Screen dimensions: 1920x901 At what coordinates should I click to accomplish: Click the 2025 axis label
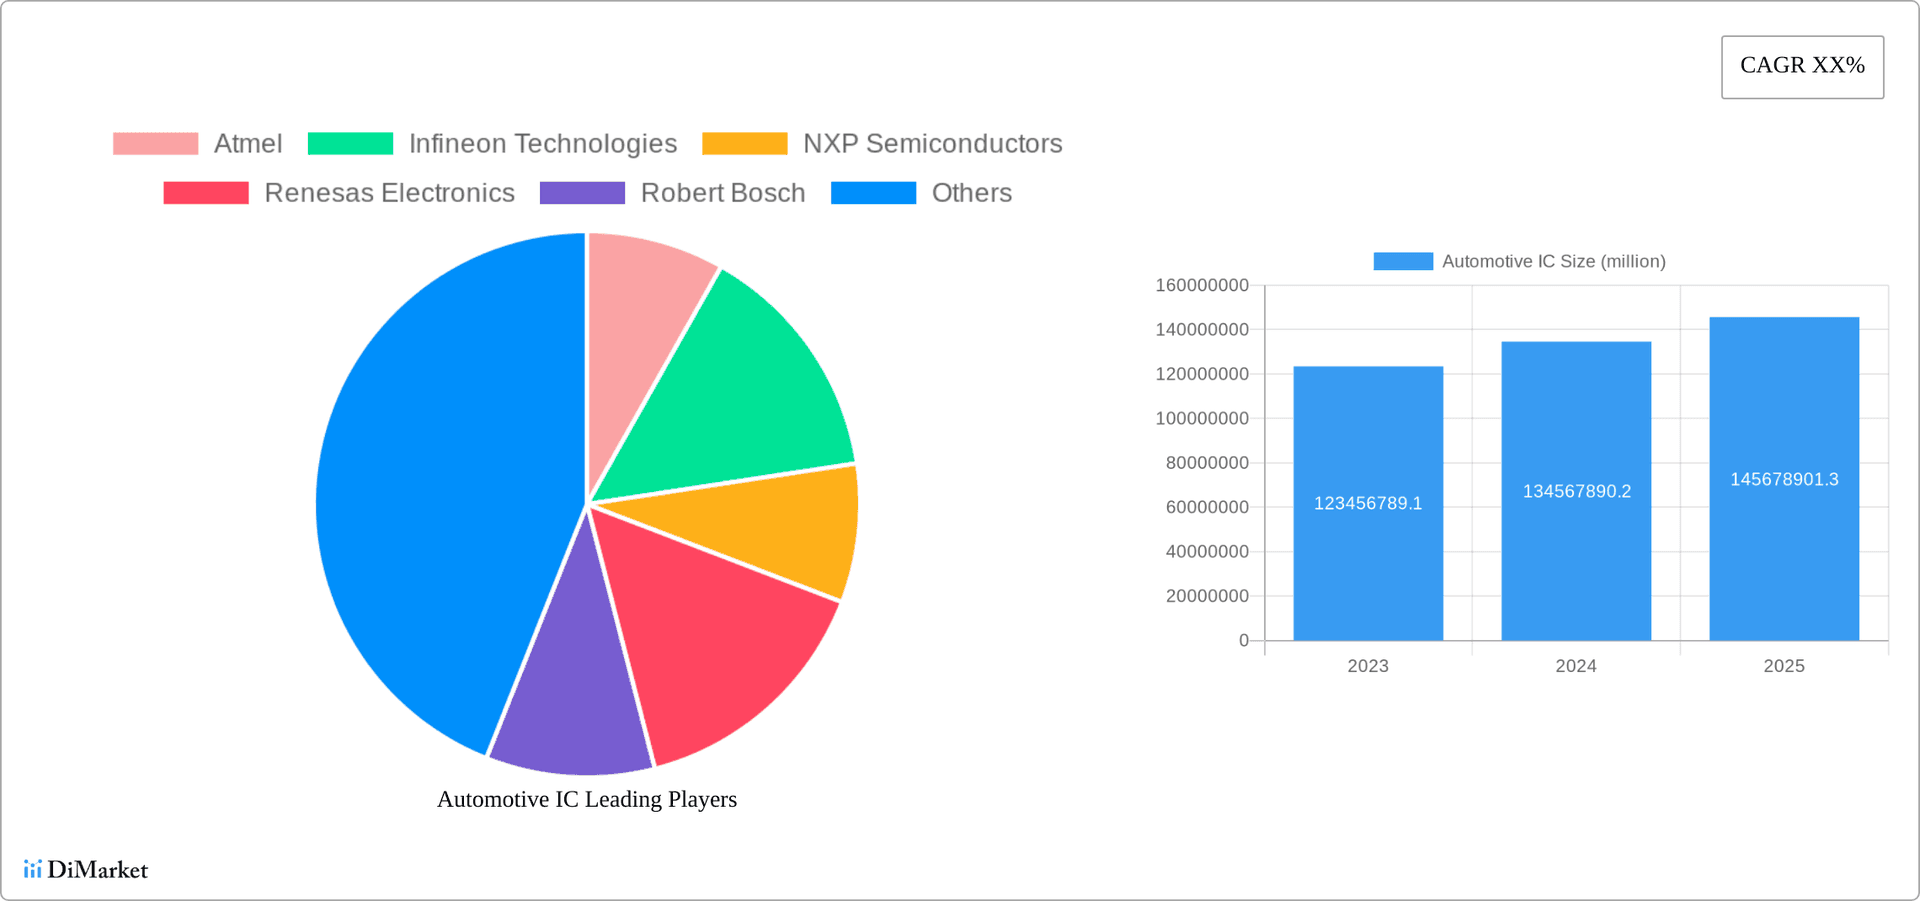coord(1785,666)
